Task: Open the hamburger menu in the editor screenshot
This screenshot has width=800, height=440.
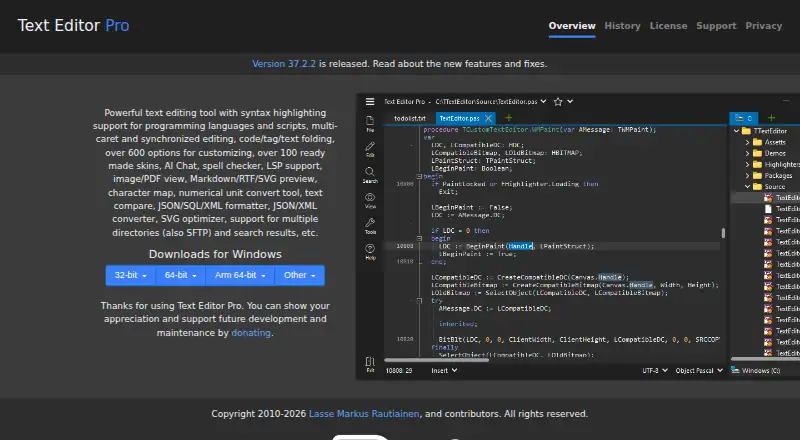Action: 370,102
